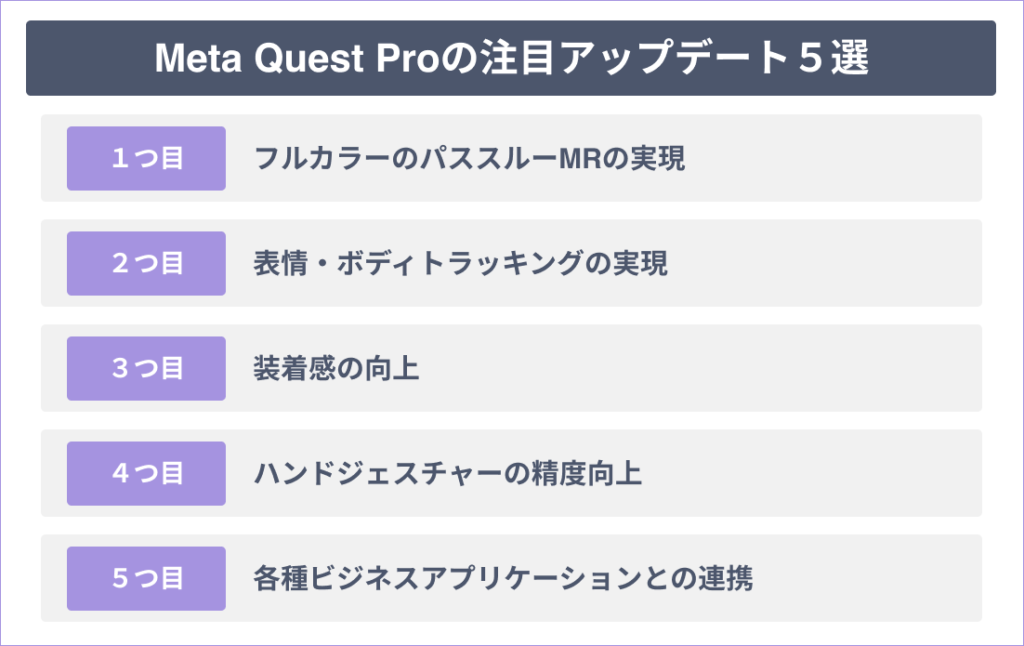Select the "装着感の向上" text
Image resolution: width=1024 pixels, height=646 pixels.
(x=337, y=368)
